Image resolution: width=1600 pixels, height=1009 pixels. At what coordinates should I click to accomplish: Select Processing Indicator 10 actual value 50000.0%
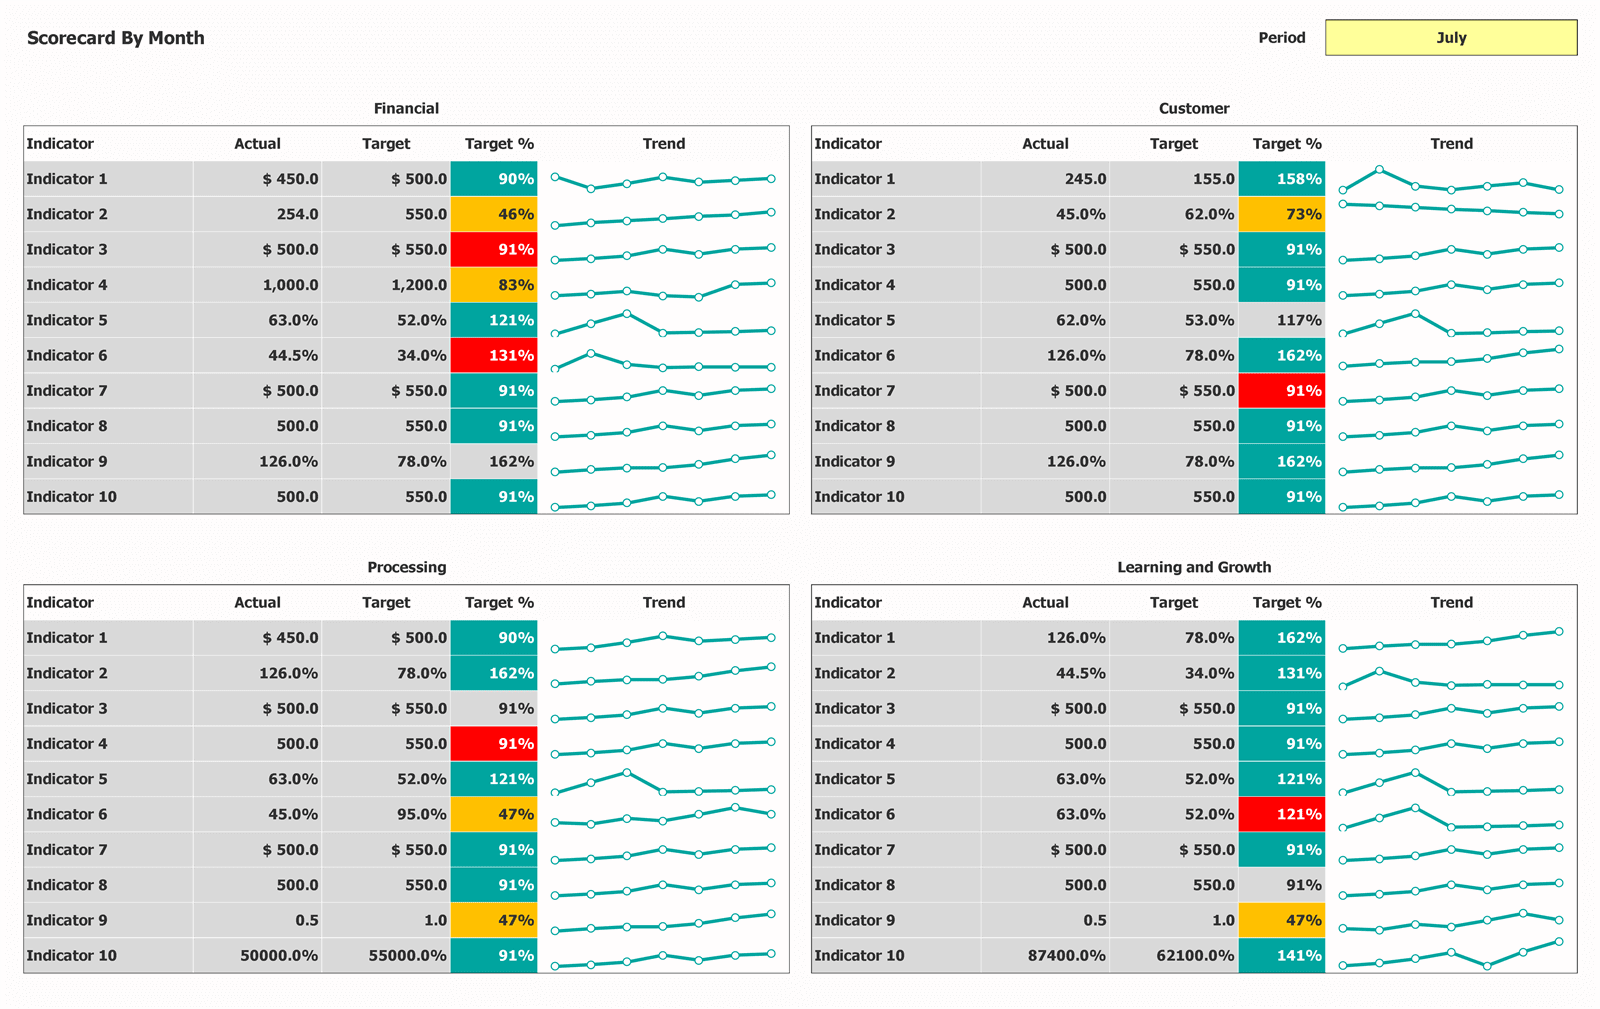[279, 956]
